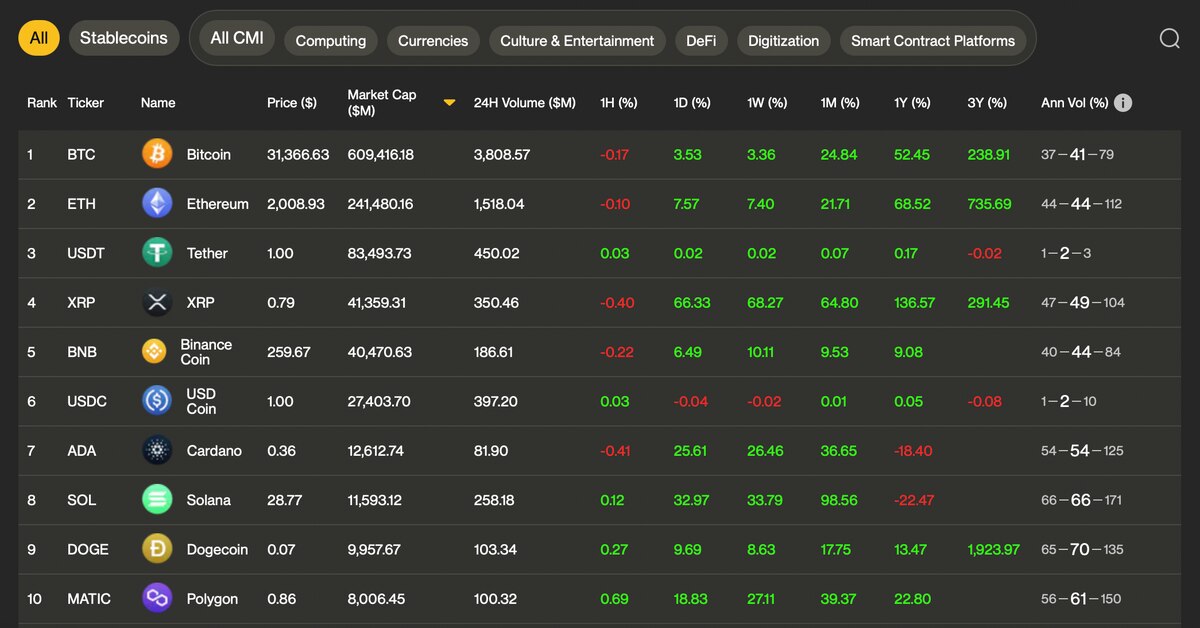
Task: Click the Binance Coin logo icon
Action: pos(155,352)
